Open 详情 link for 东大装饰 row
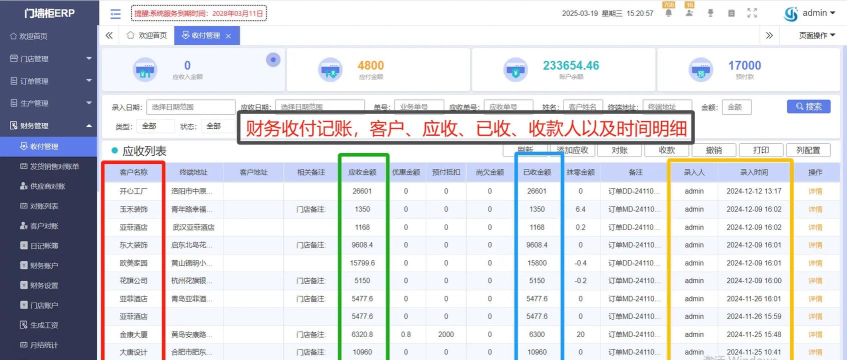This screenshot has width=847, height=360. point(815,245)
